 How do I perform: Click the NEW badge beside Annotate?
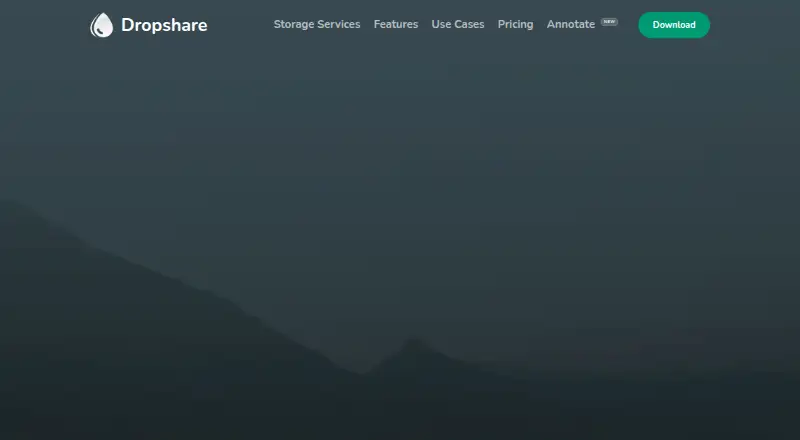[x=609, y=22]
